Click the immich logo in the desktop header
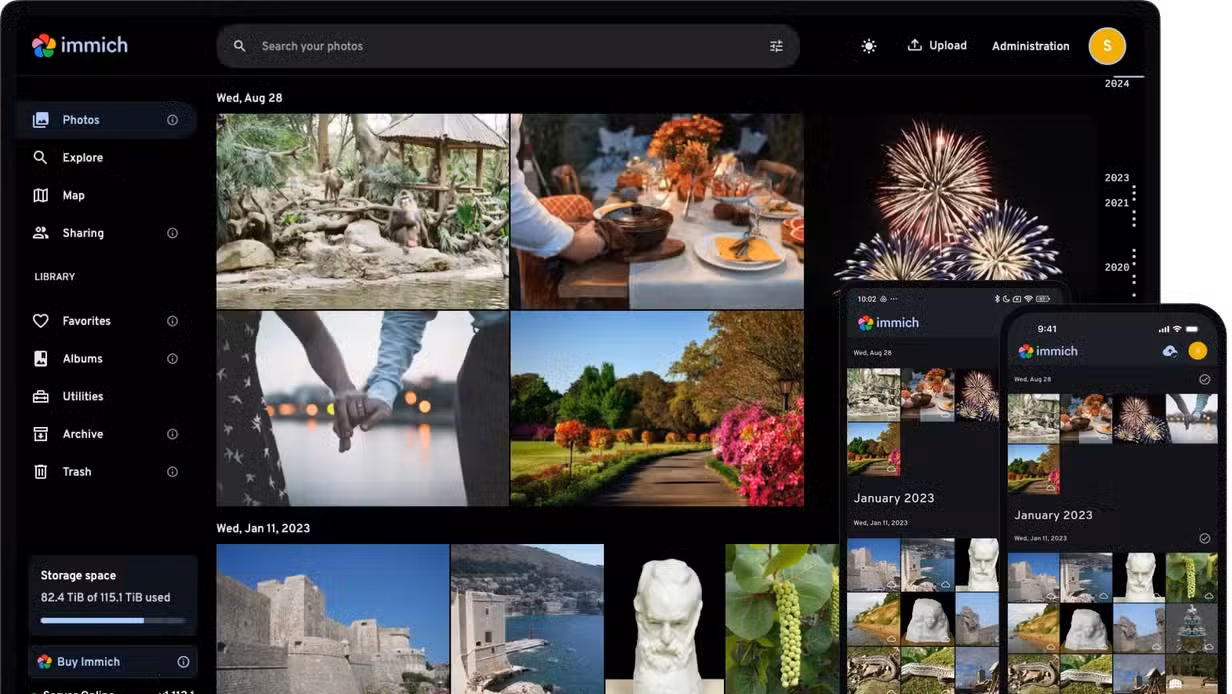The image size is (1232, 694). pos(80,45)
